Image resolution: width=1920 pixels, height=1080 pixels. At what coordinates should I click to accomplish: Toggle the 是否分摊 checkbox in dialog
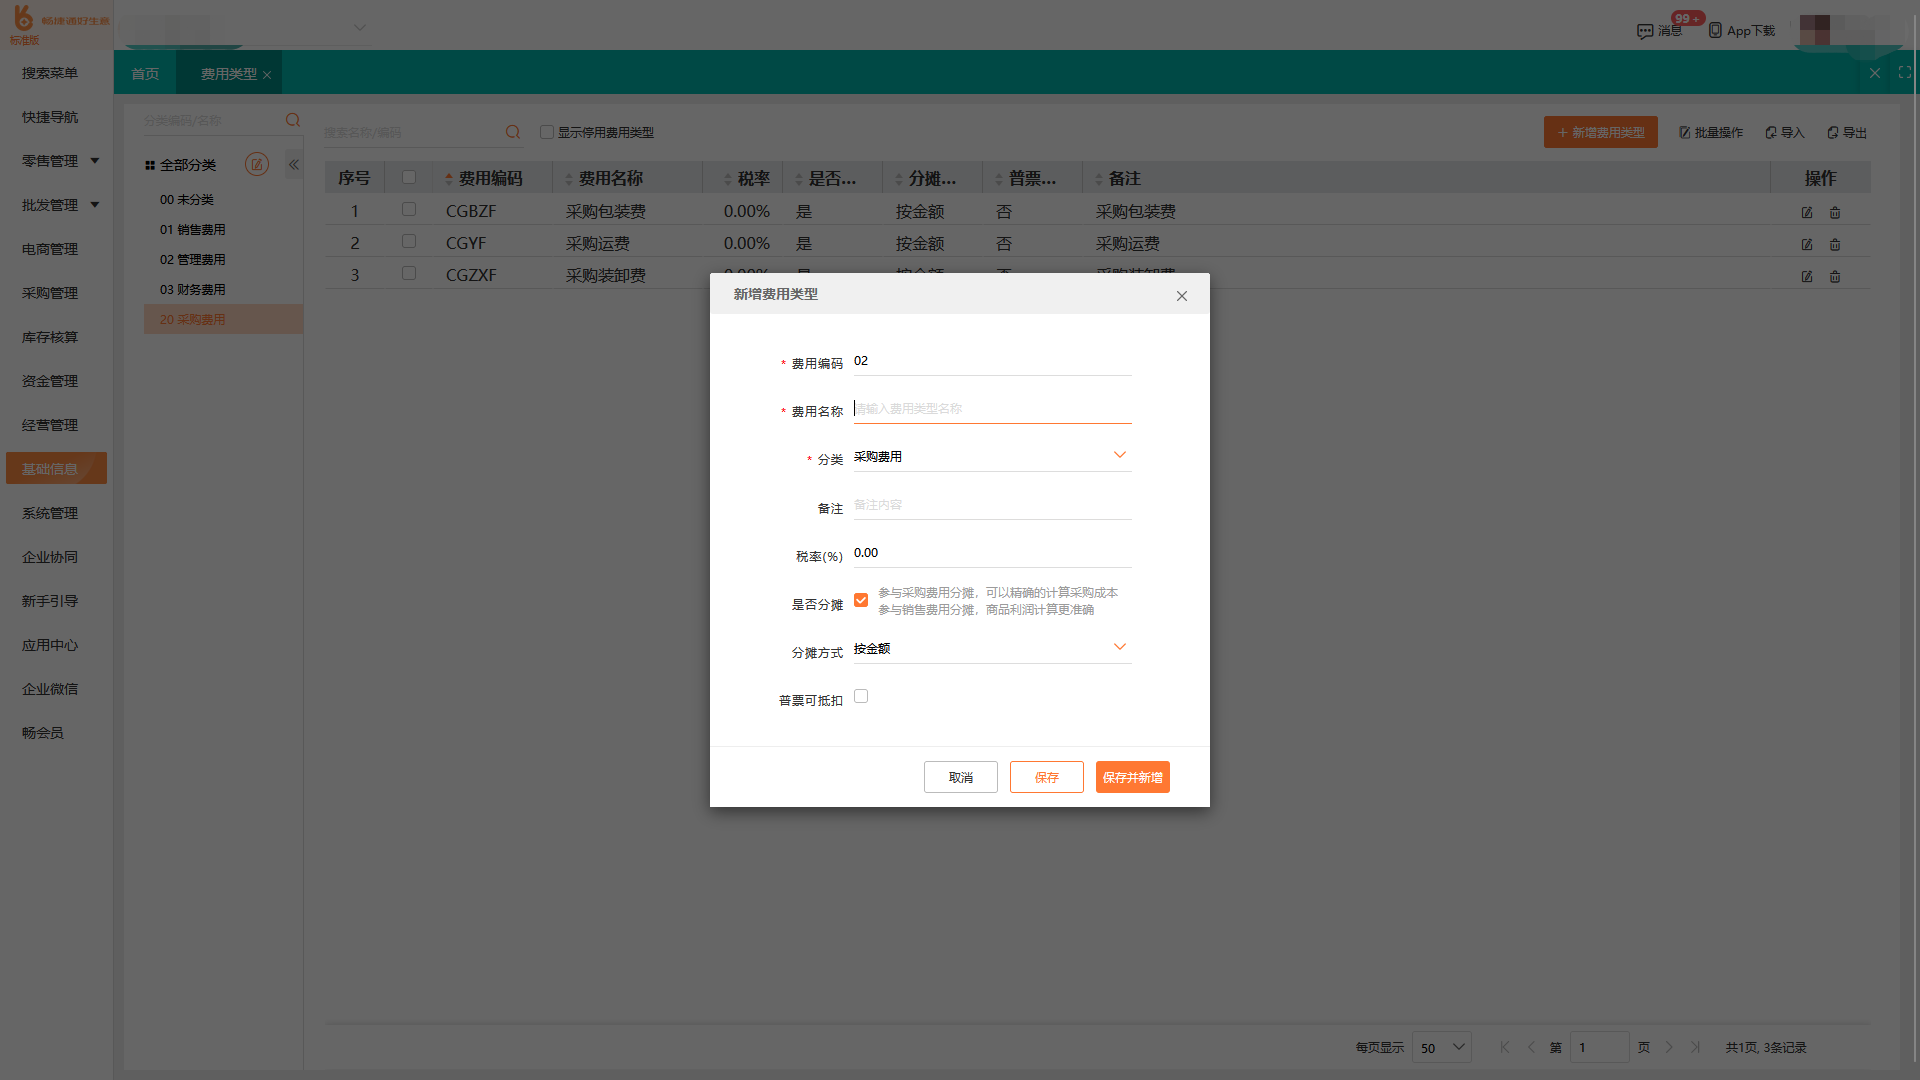pos(861,601)
